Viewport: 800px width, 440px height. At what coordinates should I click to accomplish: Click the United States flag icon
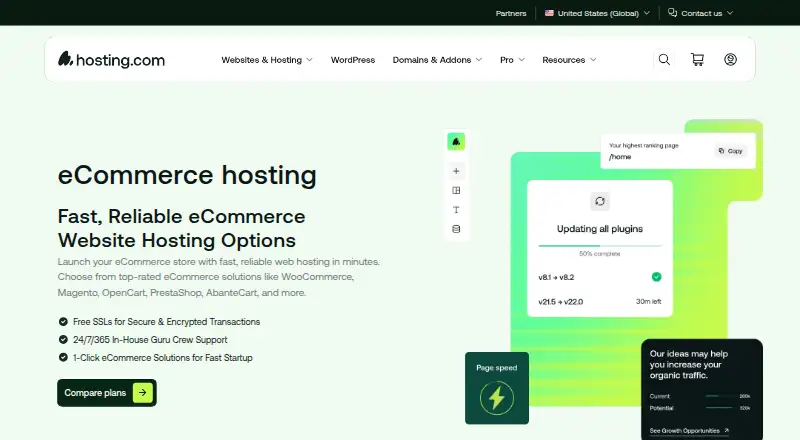coord(549,13)
